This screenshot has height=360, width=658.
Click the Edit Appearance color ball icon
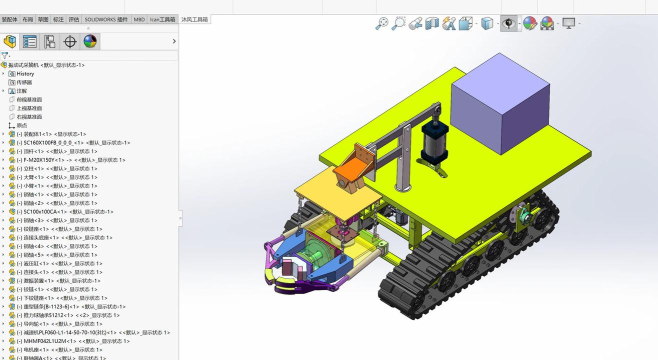[530, 23]
